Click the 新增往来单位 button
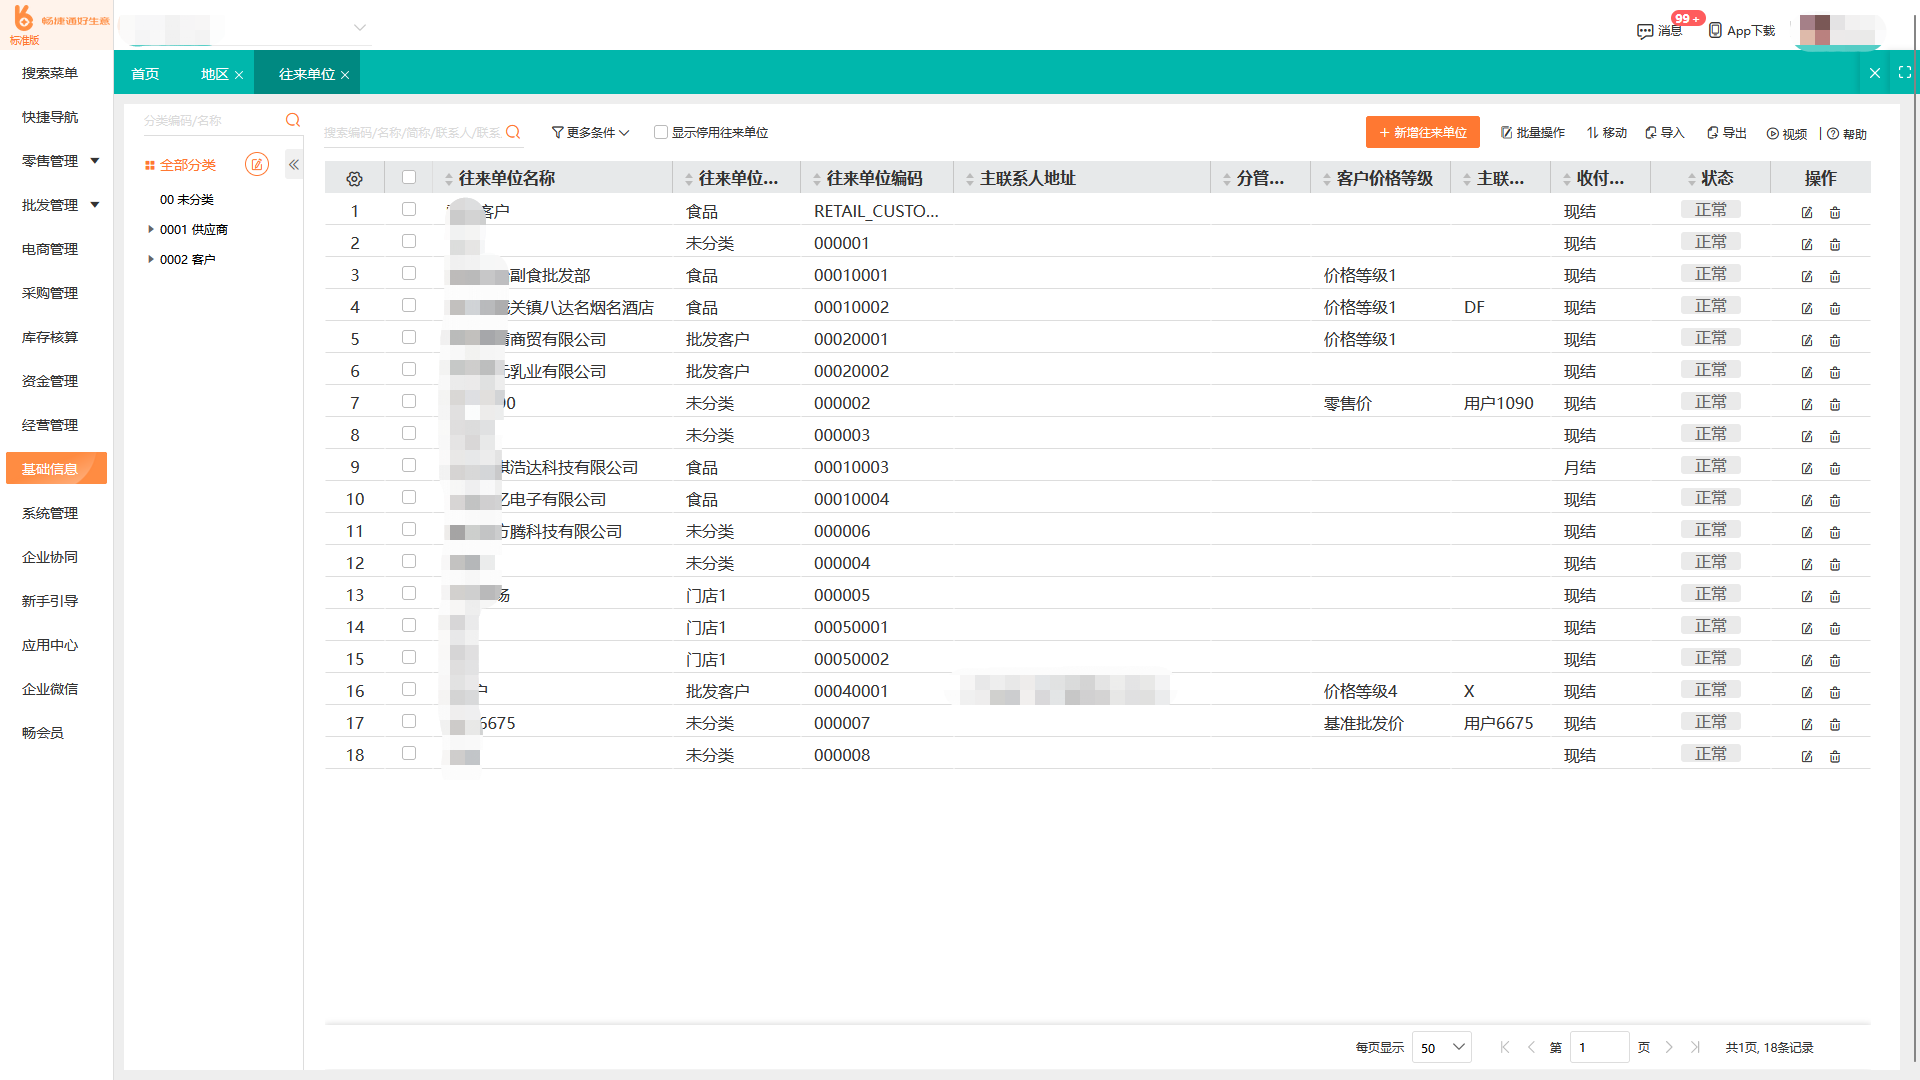1920x1080 pixels. point(1425,131)
